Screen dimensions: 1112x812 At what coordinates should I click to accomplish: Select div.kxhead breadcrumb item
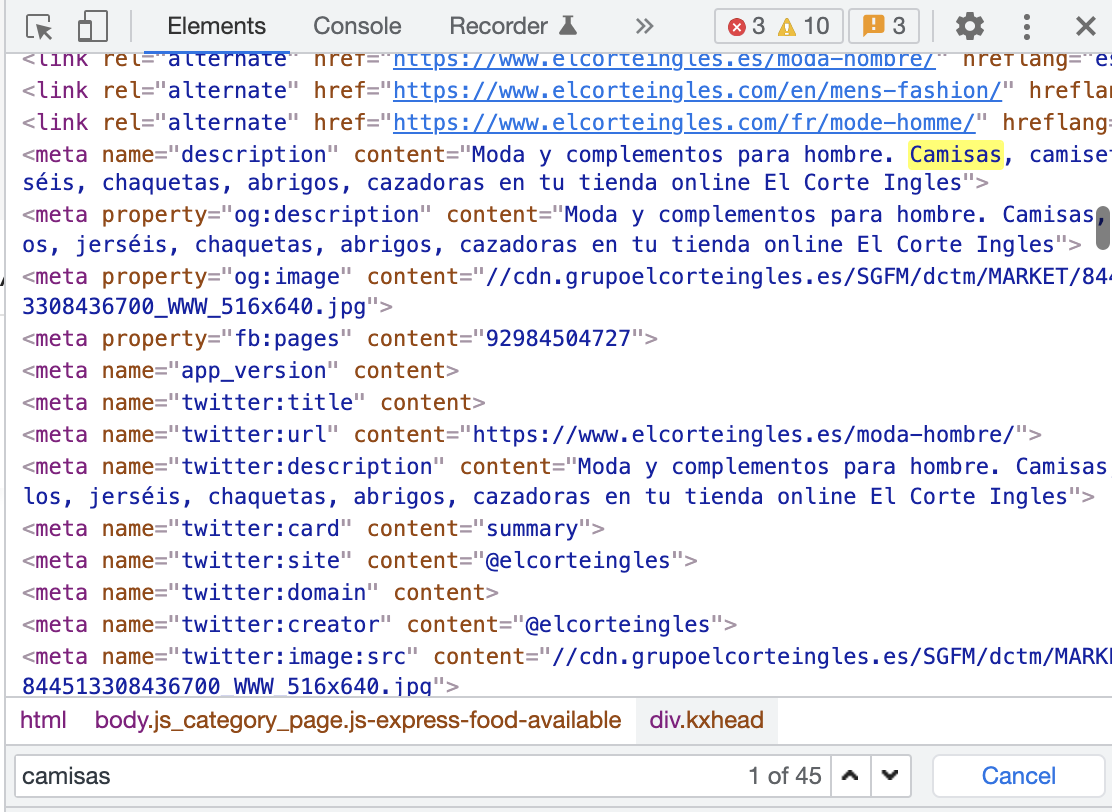pos(706,720)
